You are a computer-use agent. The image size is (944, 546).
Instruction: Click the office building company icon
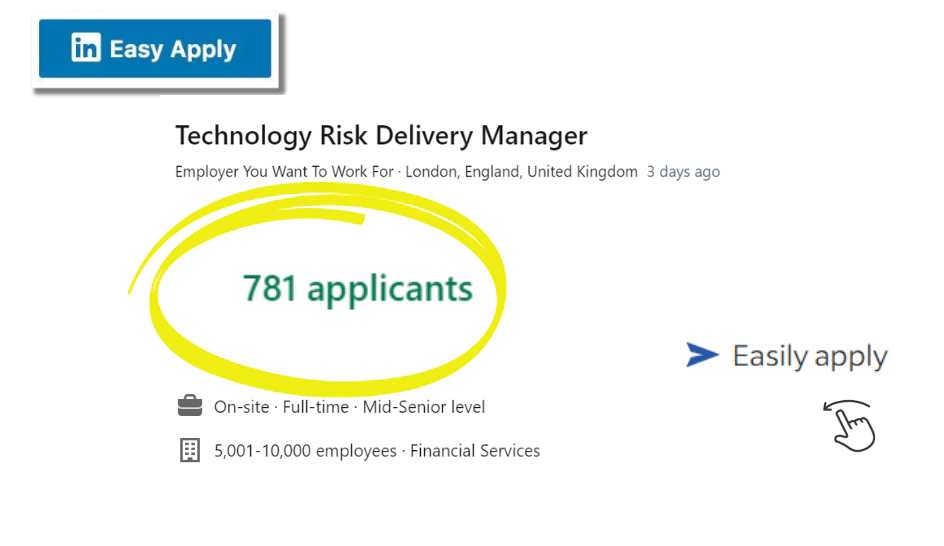(189, 451)
